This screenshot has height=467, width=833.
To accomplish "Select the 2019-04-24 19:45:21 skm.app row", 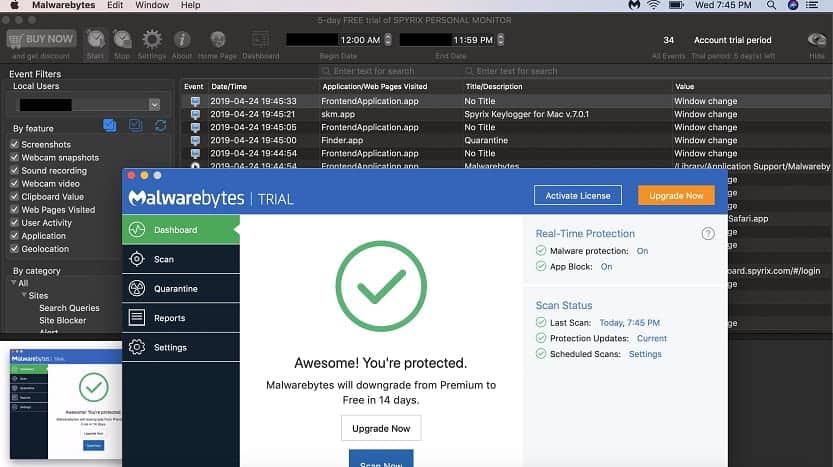I will [506, 114].
